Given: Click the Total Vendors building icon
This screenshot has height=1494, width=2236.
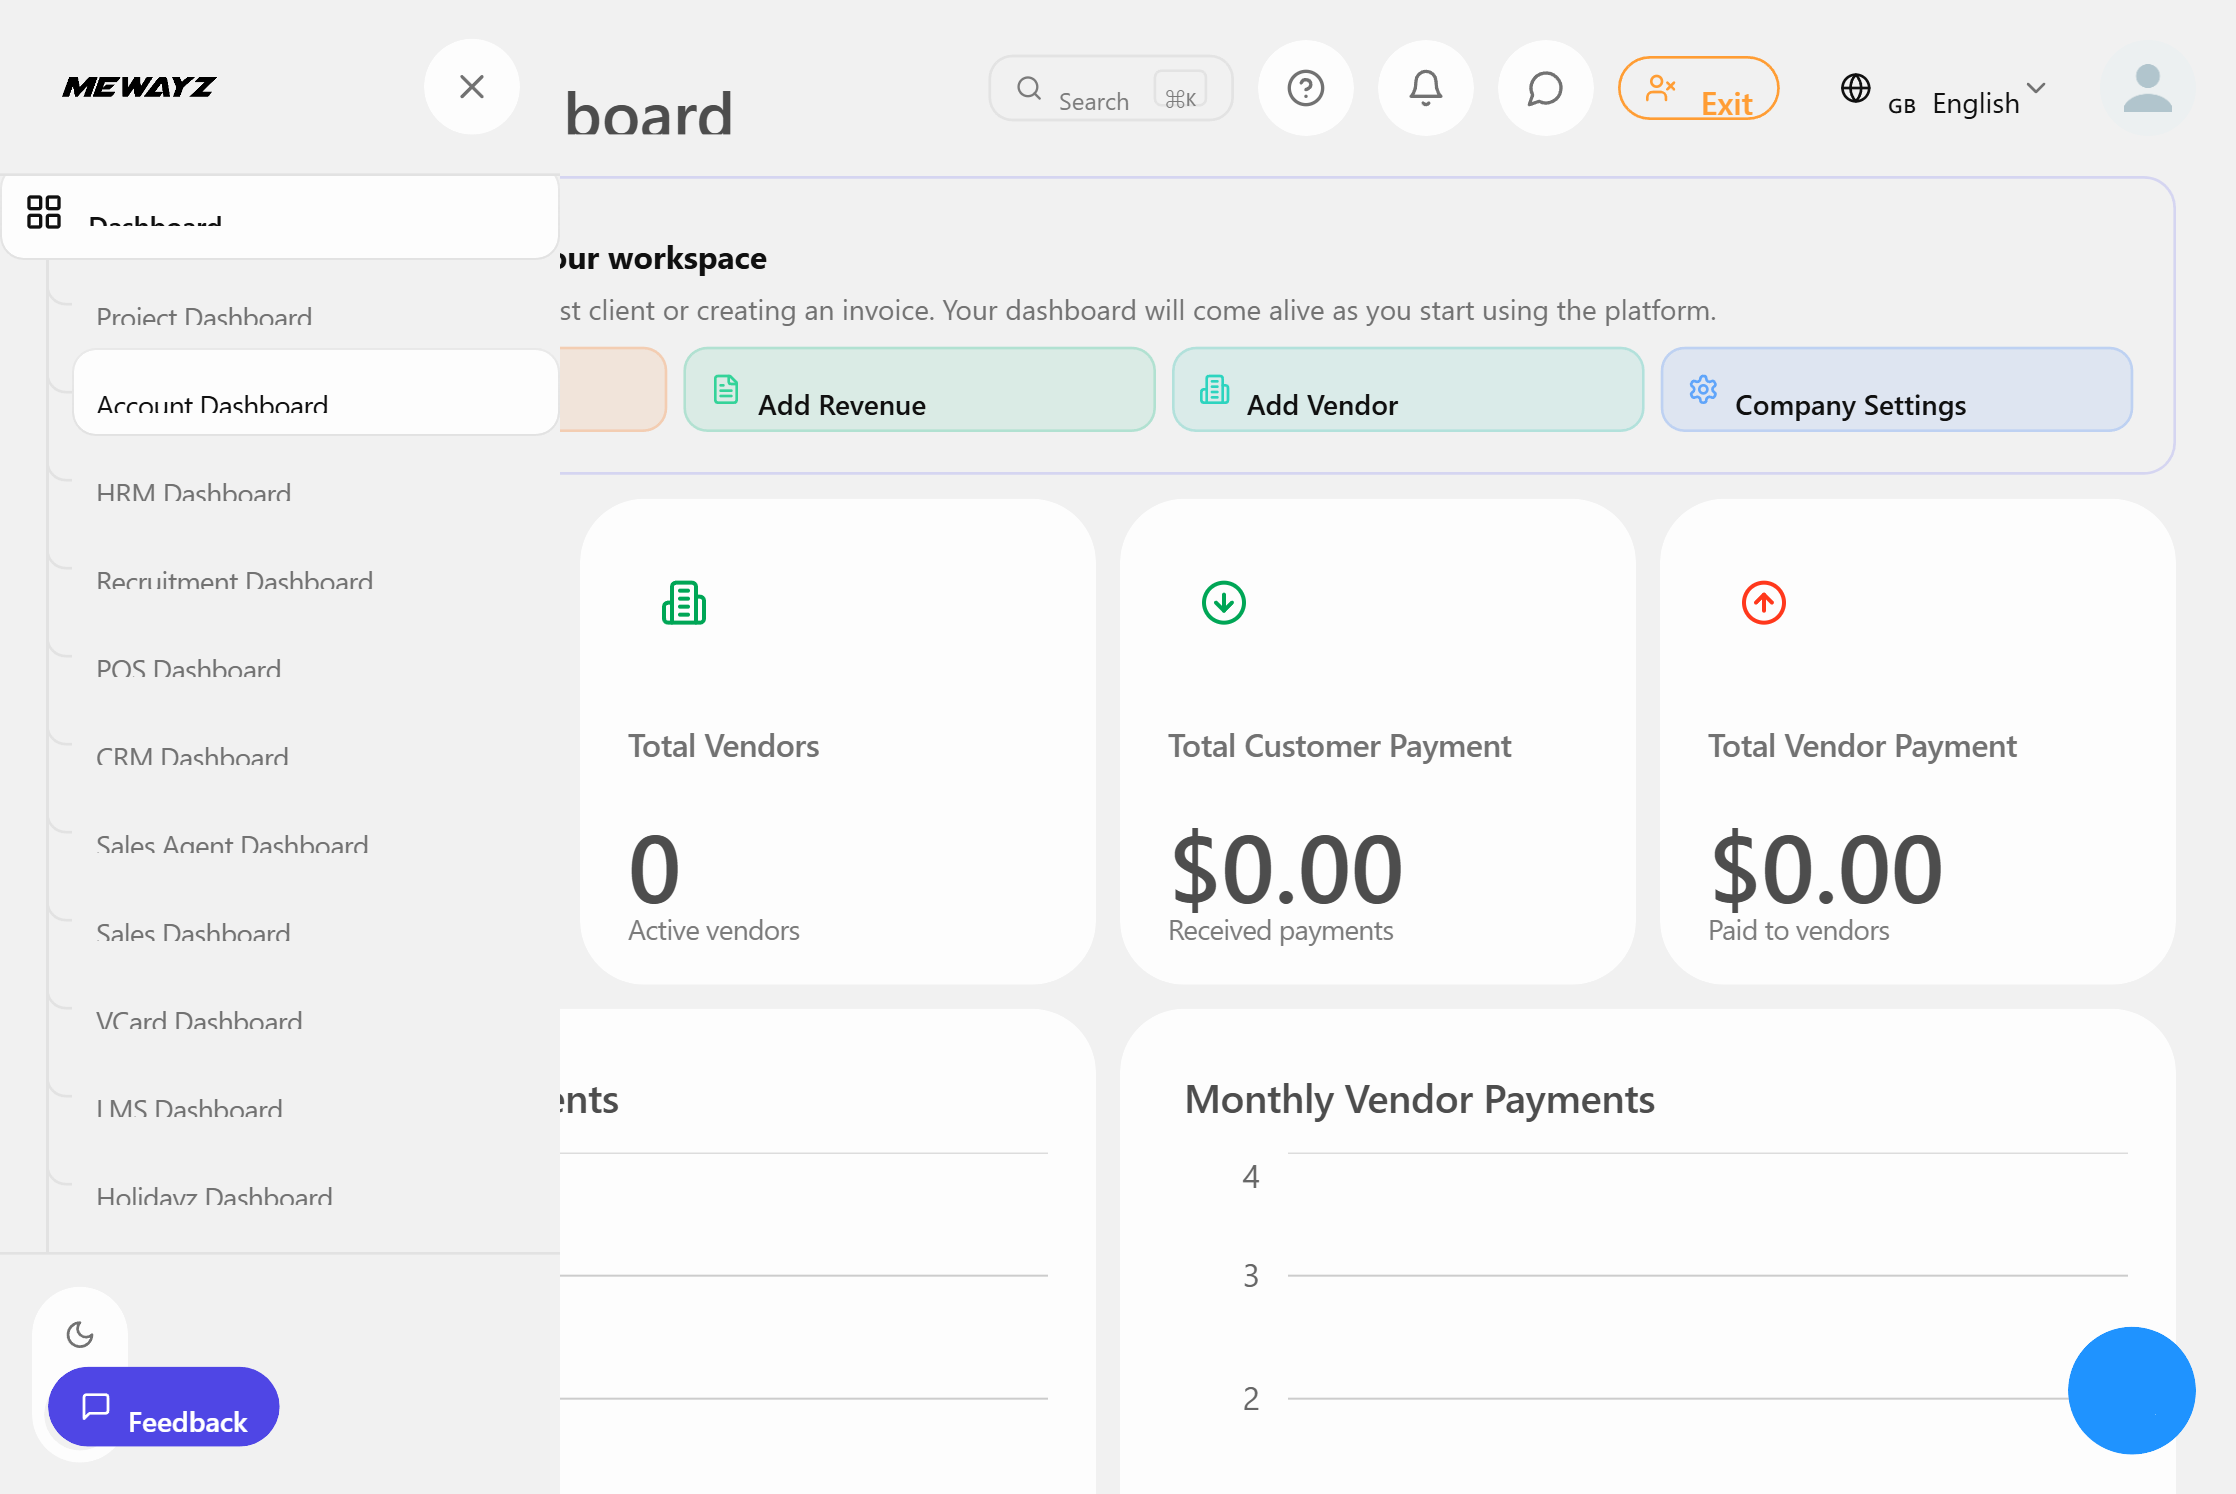Looking at the screenshot, I should pyautogui.click(x=683, y=602).
